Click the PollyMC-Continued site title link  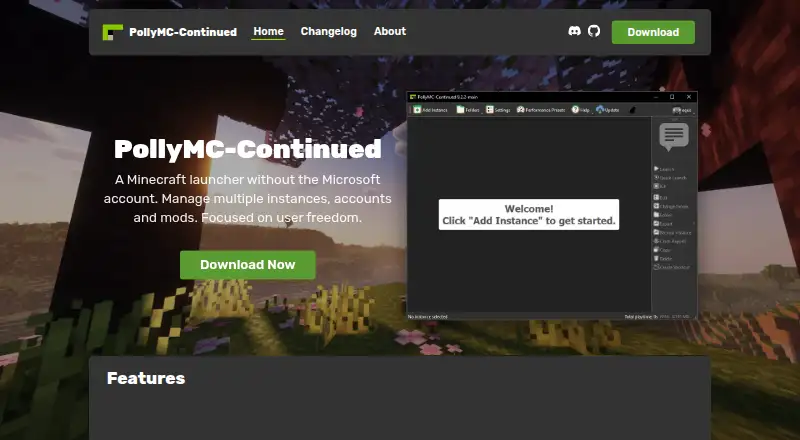(183, 32)
